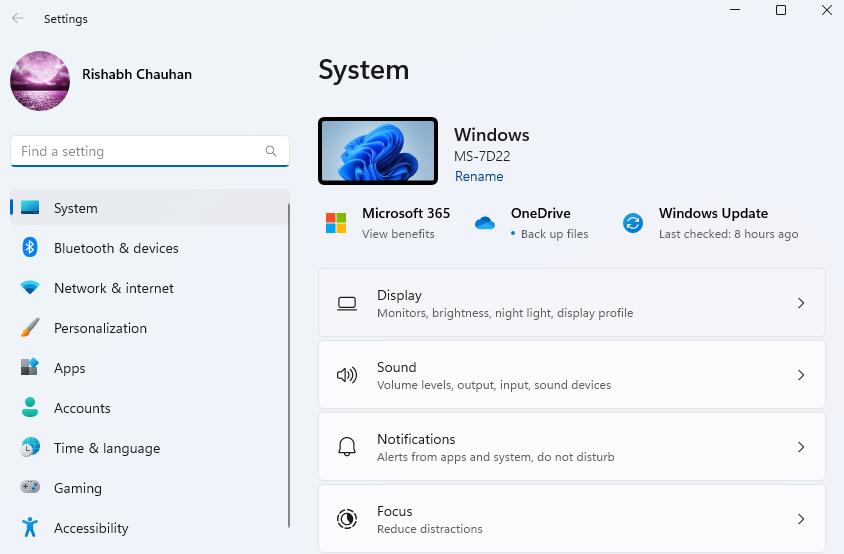Minimize the Settings window
The image size is (844, 554).
735,10
